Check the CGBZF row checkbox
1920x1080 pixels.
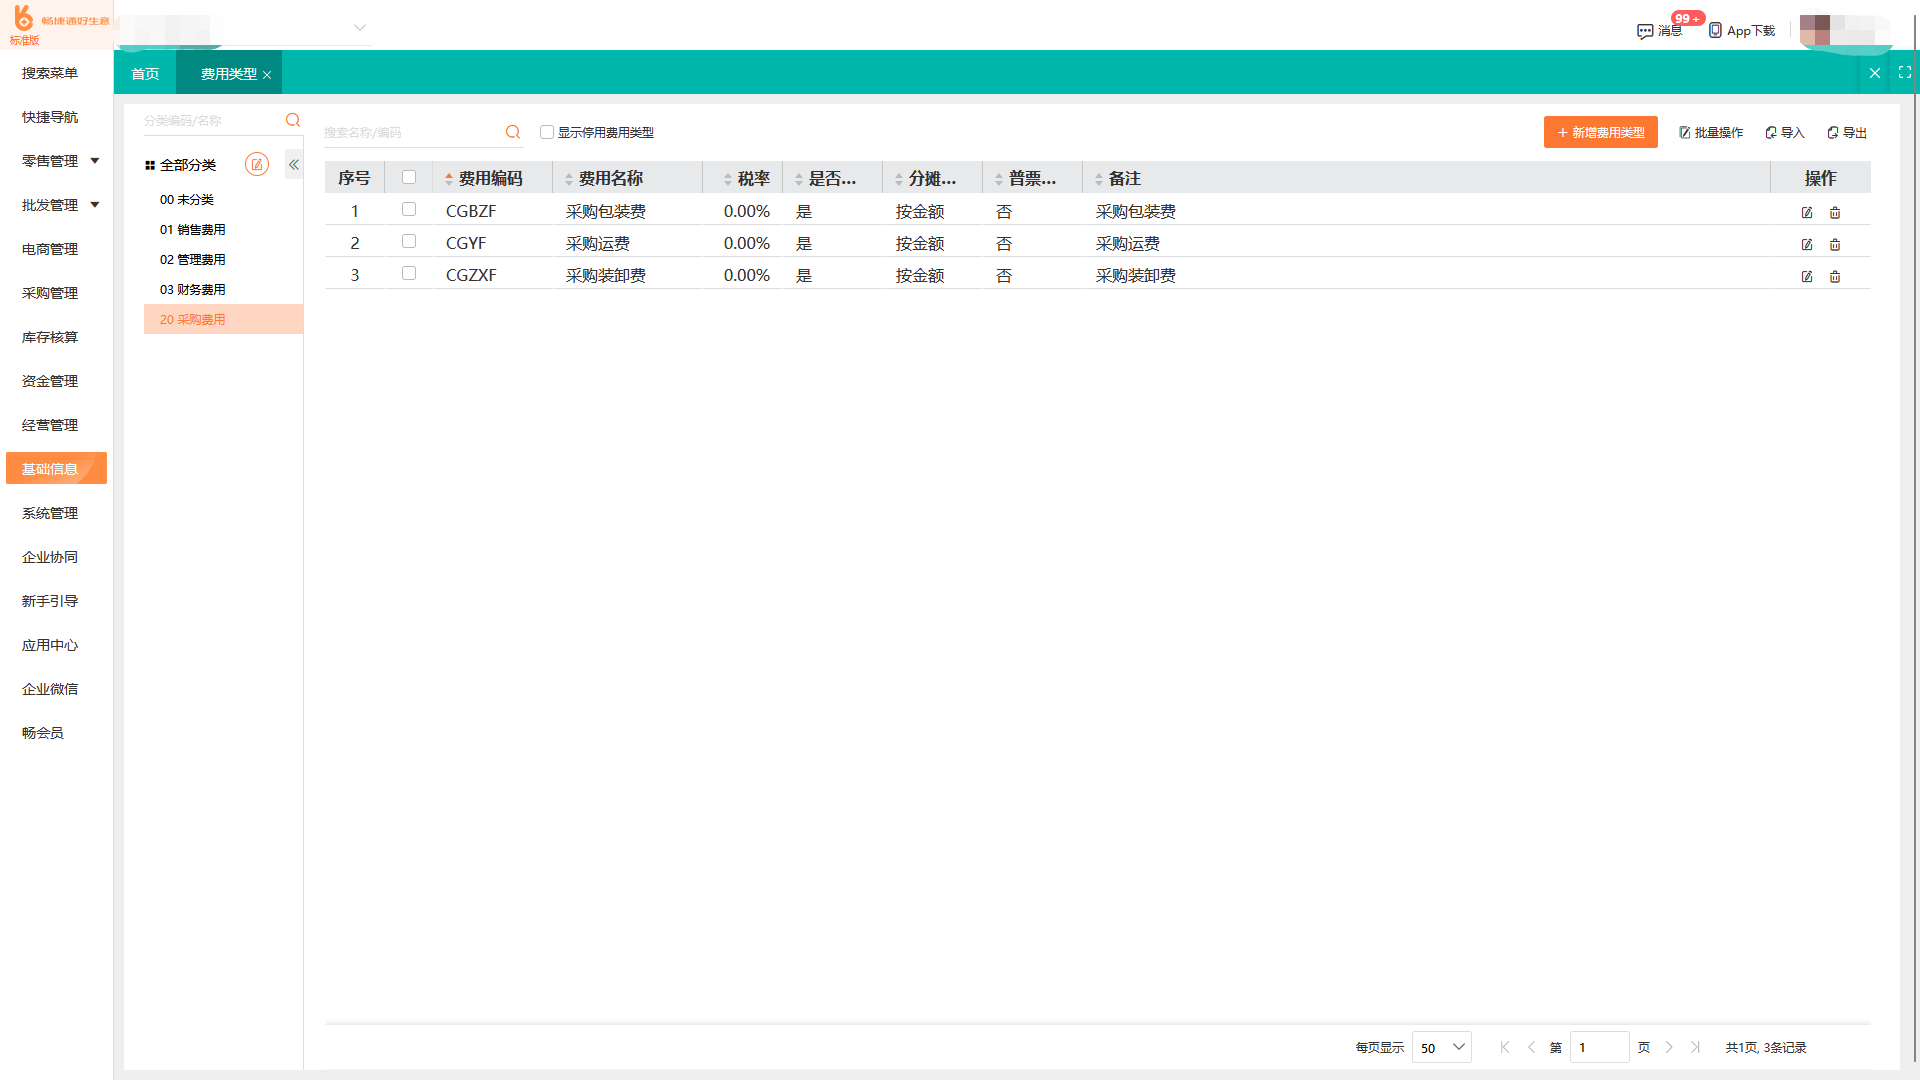pos(409,211)
